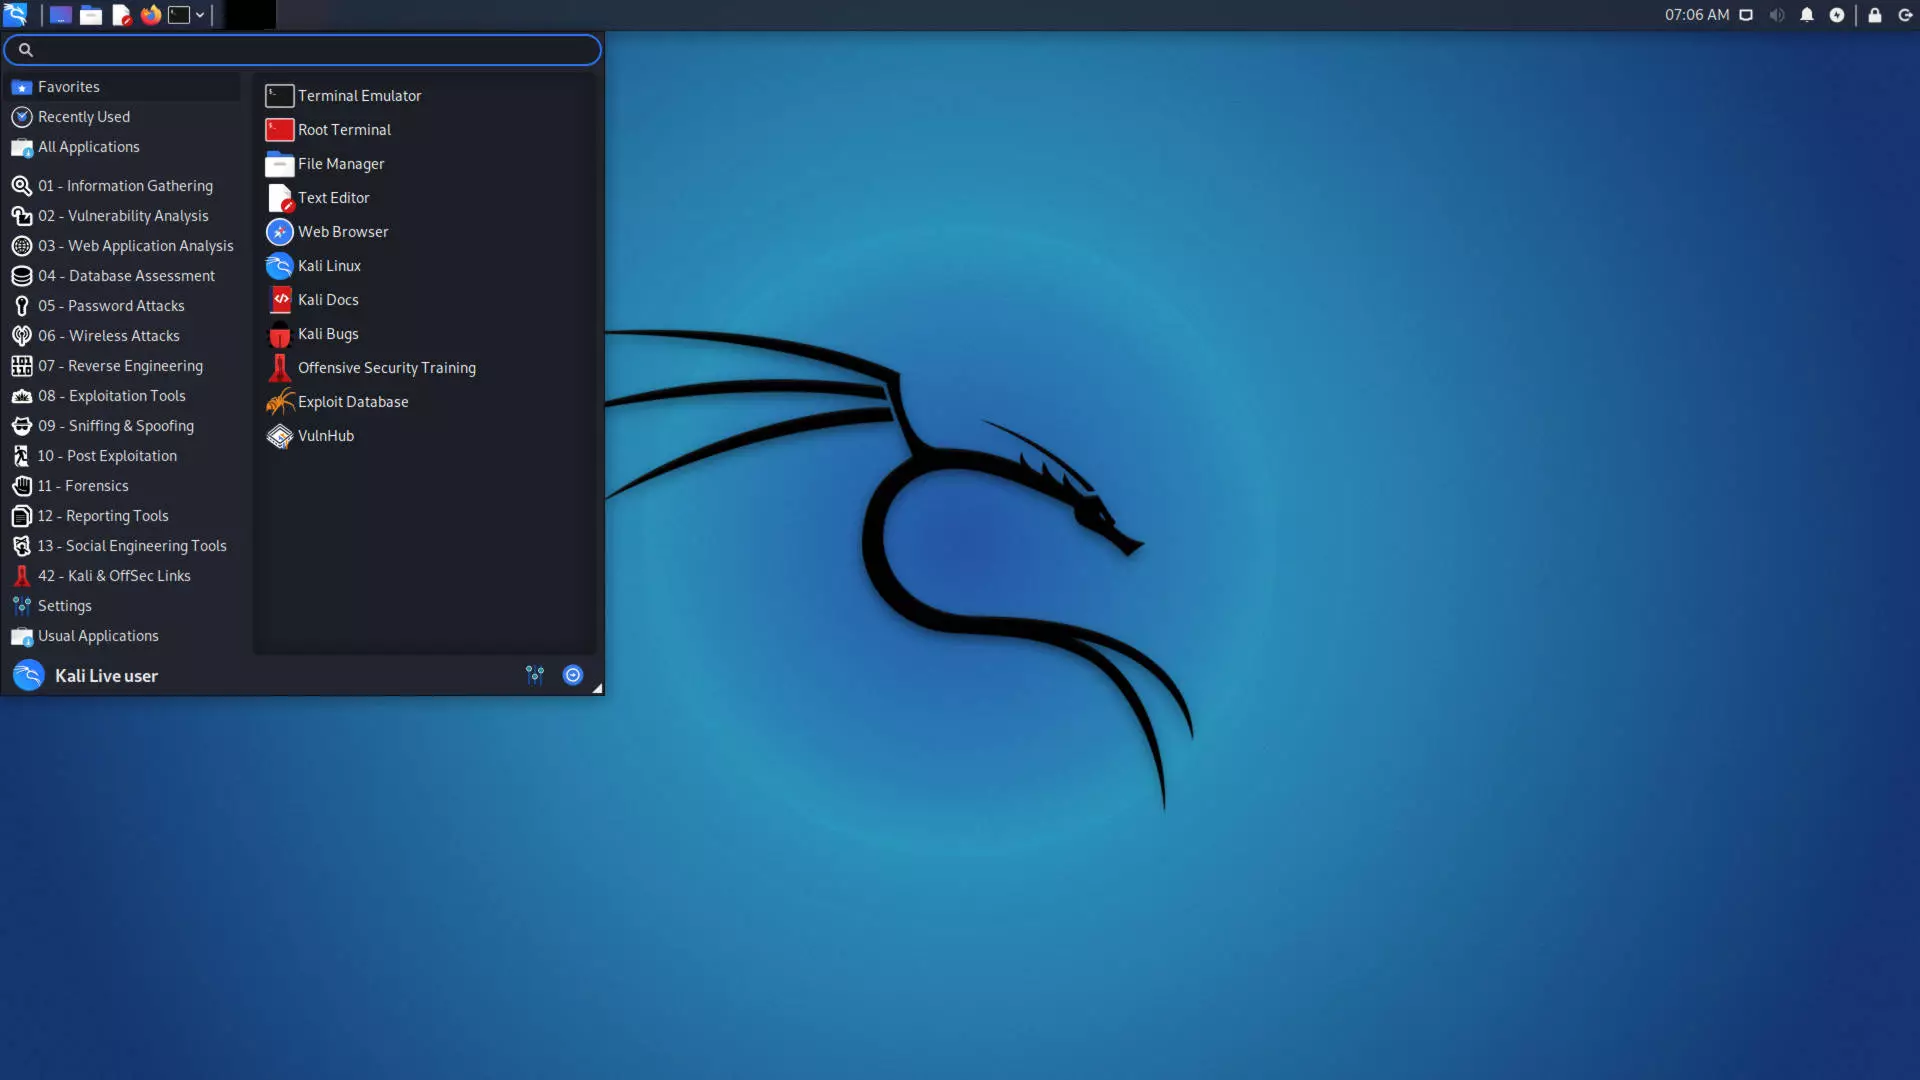1920x1080 pixels.
Task: Open Kali Docs documentation
Action: click(x=327, y=299)
